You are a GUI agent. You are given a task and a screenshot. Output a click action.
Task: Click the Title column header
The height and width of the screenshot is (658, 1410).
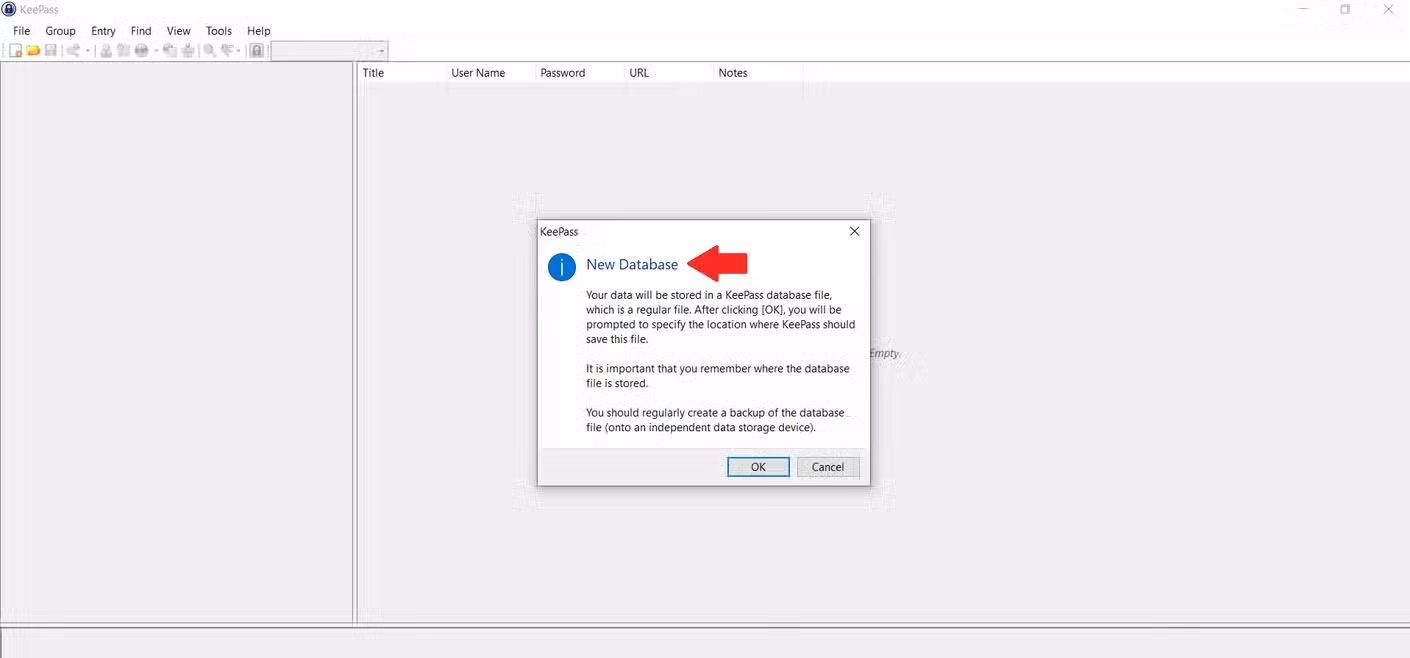(402, 73)
